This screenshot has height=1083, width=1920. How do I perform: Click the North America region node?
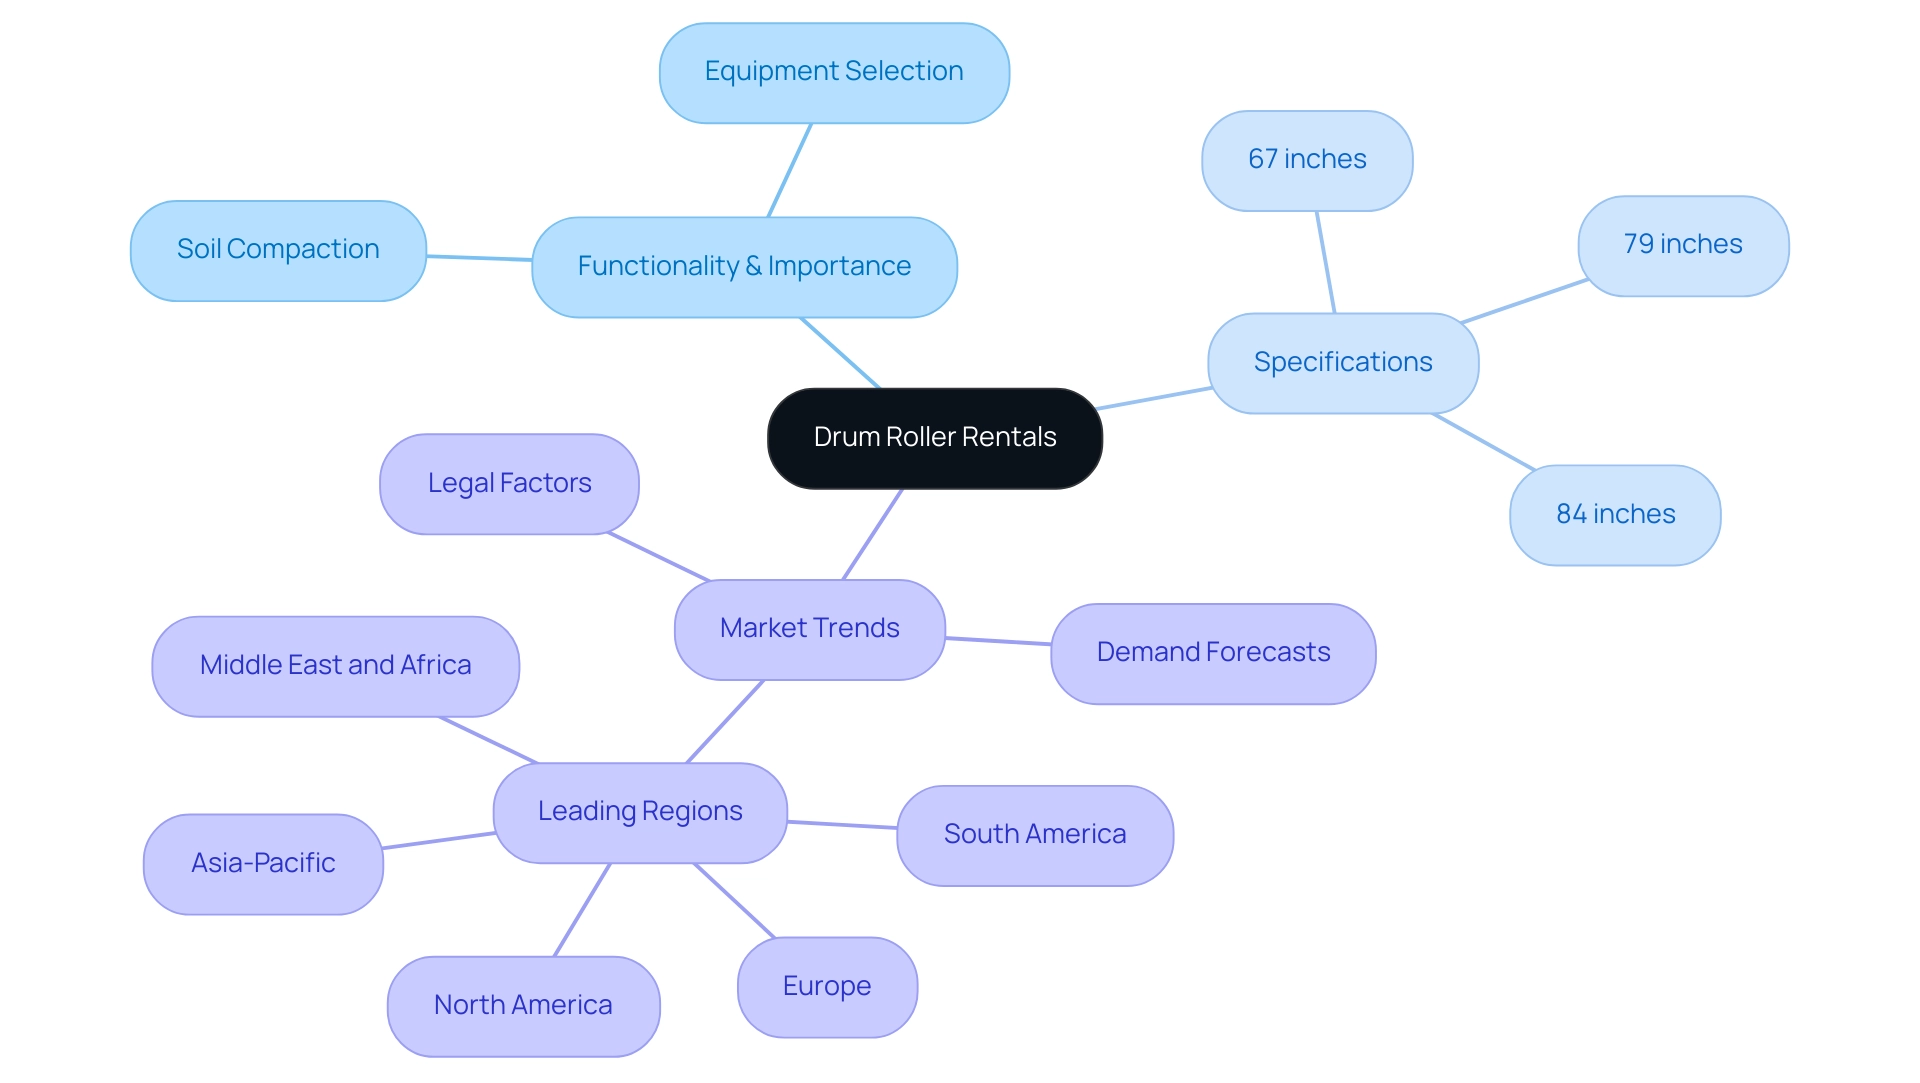tap(524, 1004)
